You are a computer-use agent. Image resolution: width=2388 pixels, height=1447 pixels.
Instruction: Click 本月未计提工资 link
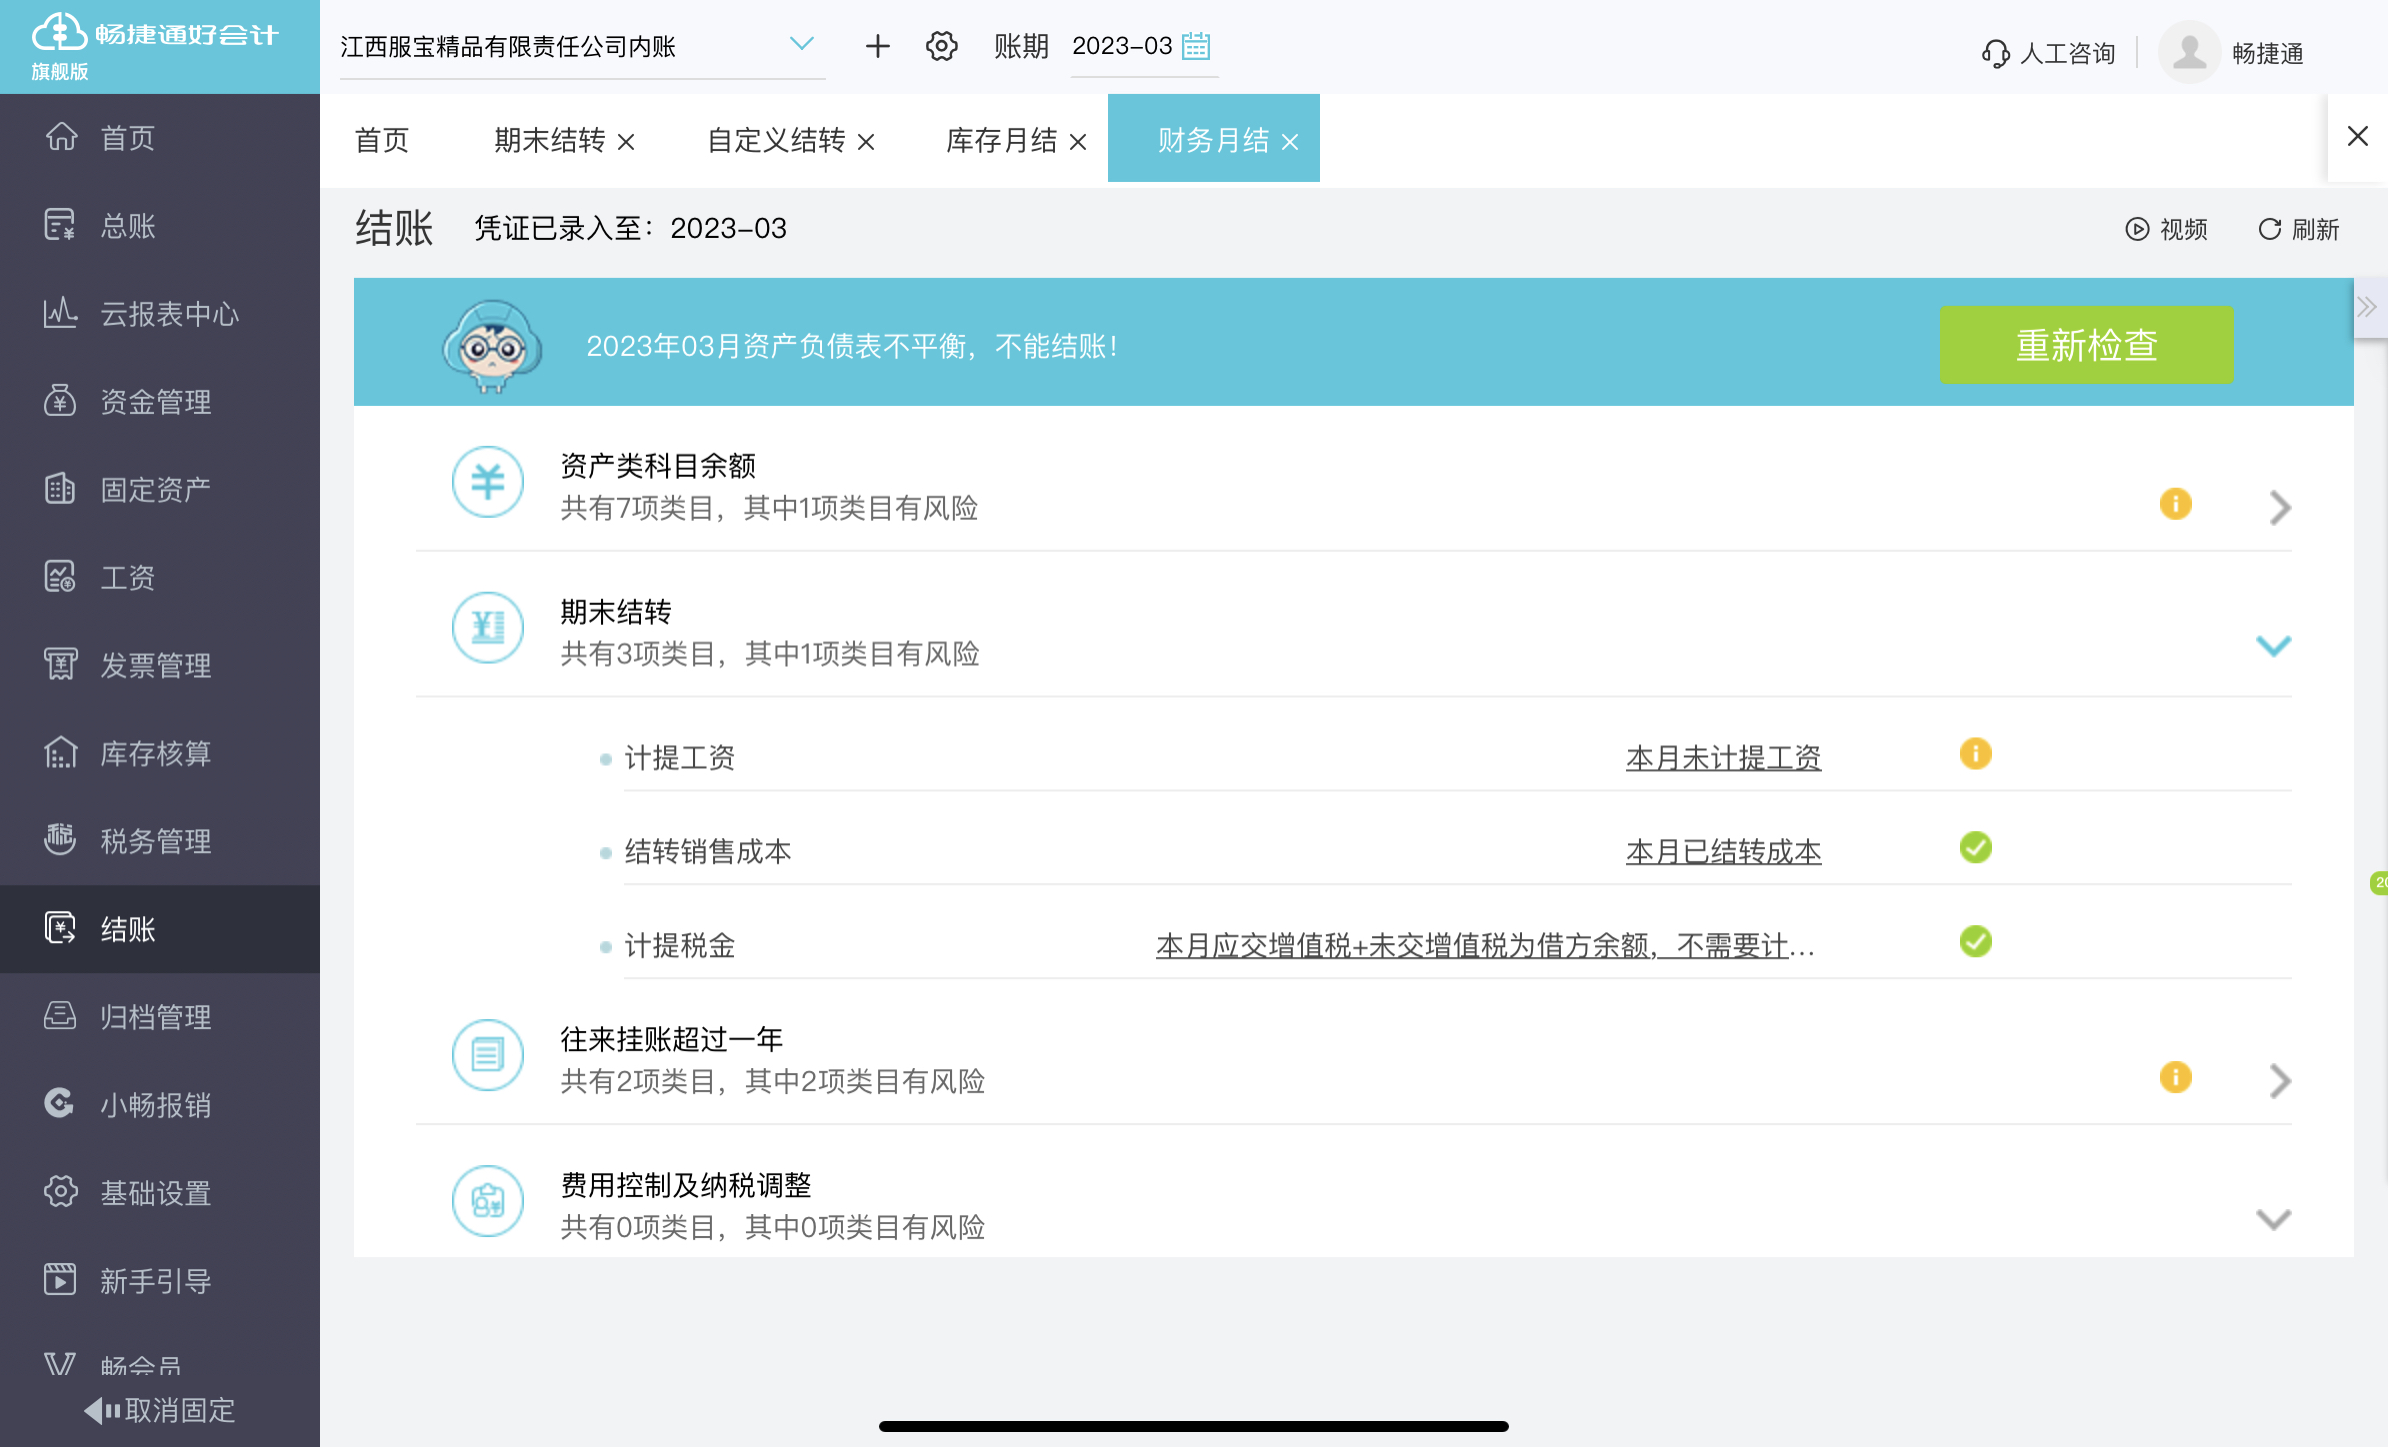1721,758
